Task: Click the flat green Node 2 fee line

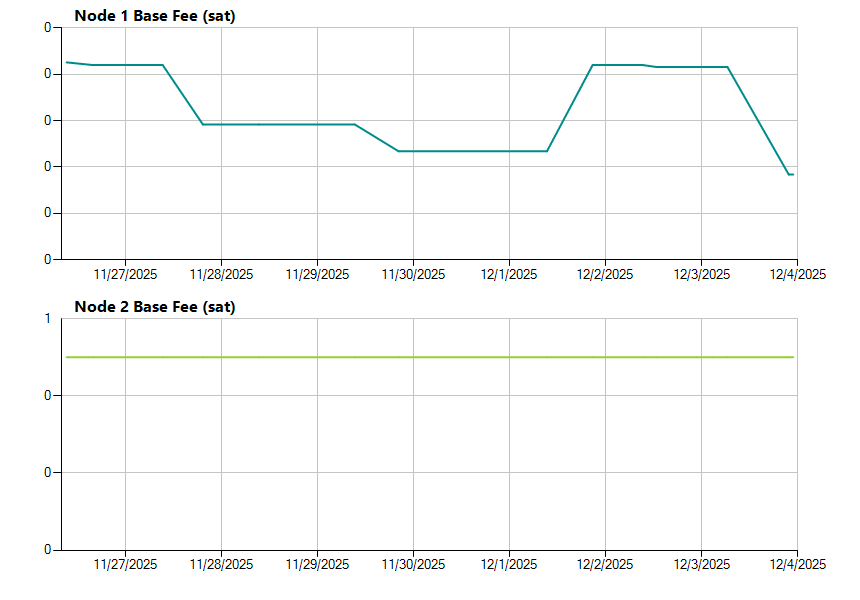Action: 430,357
